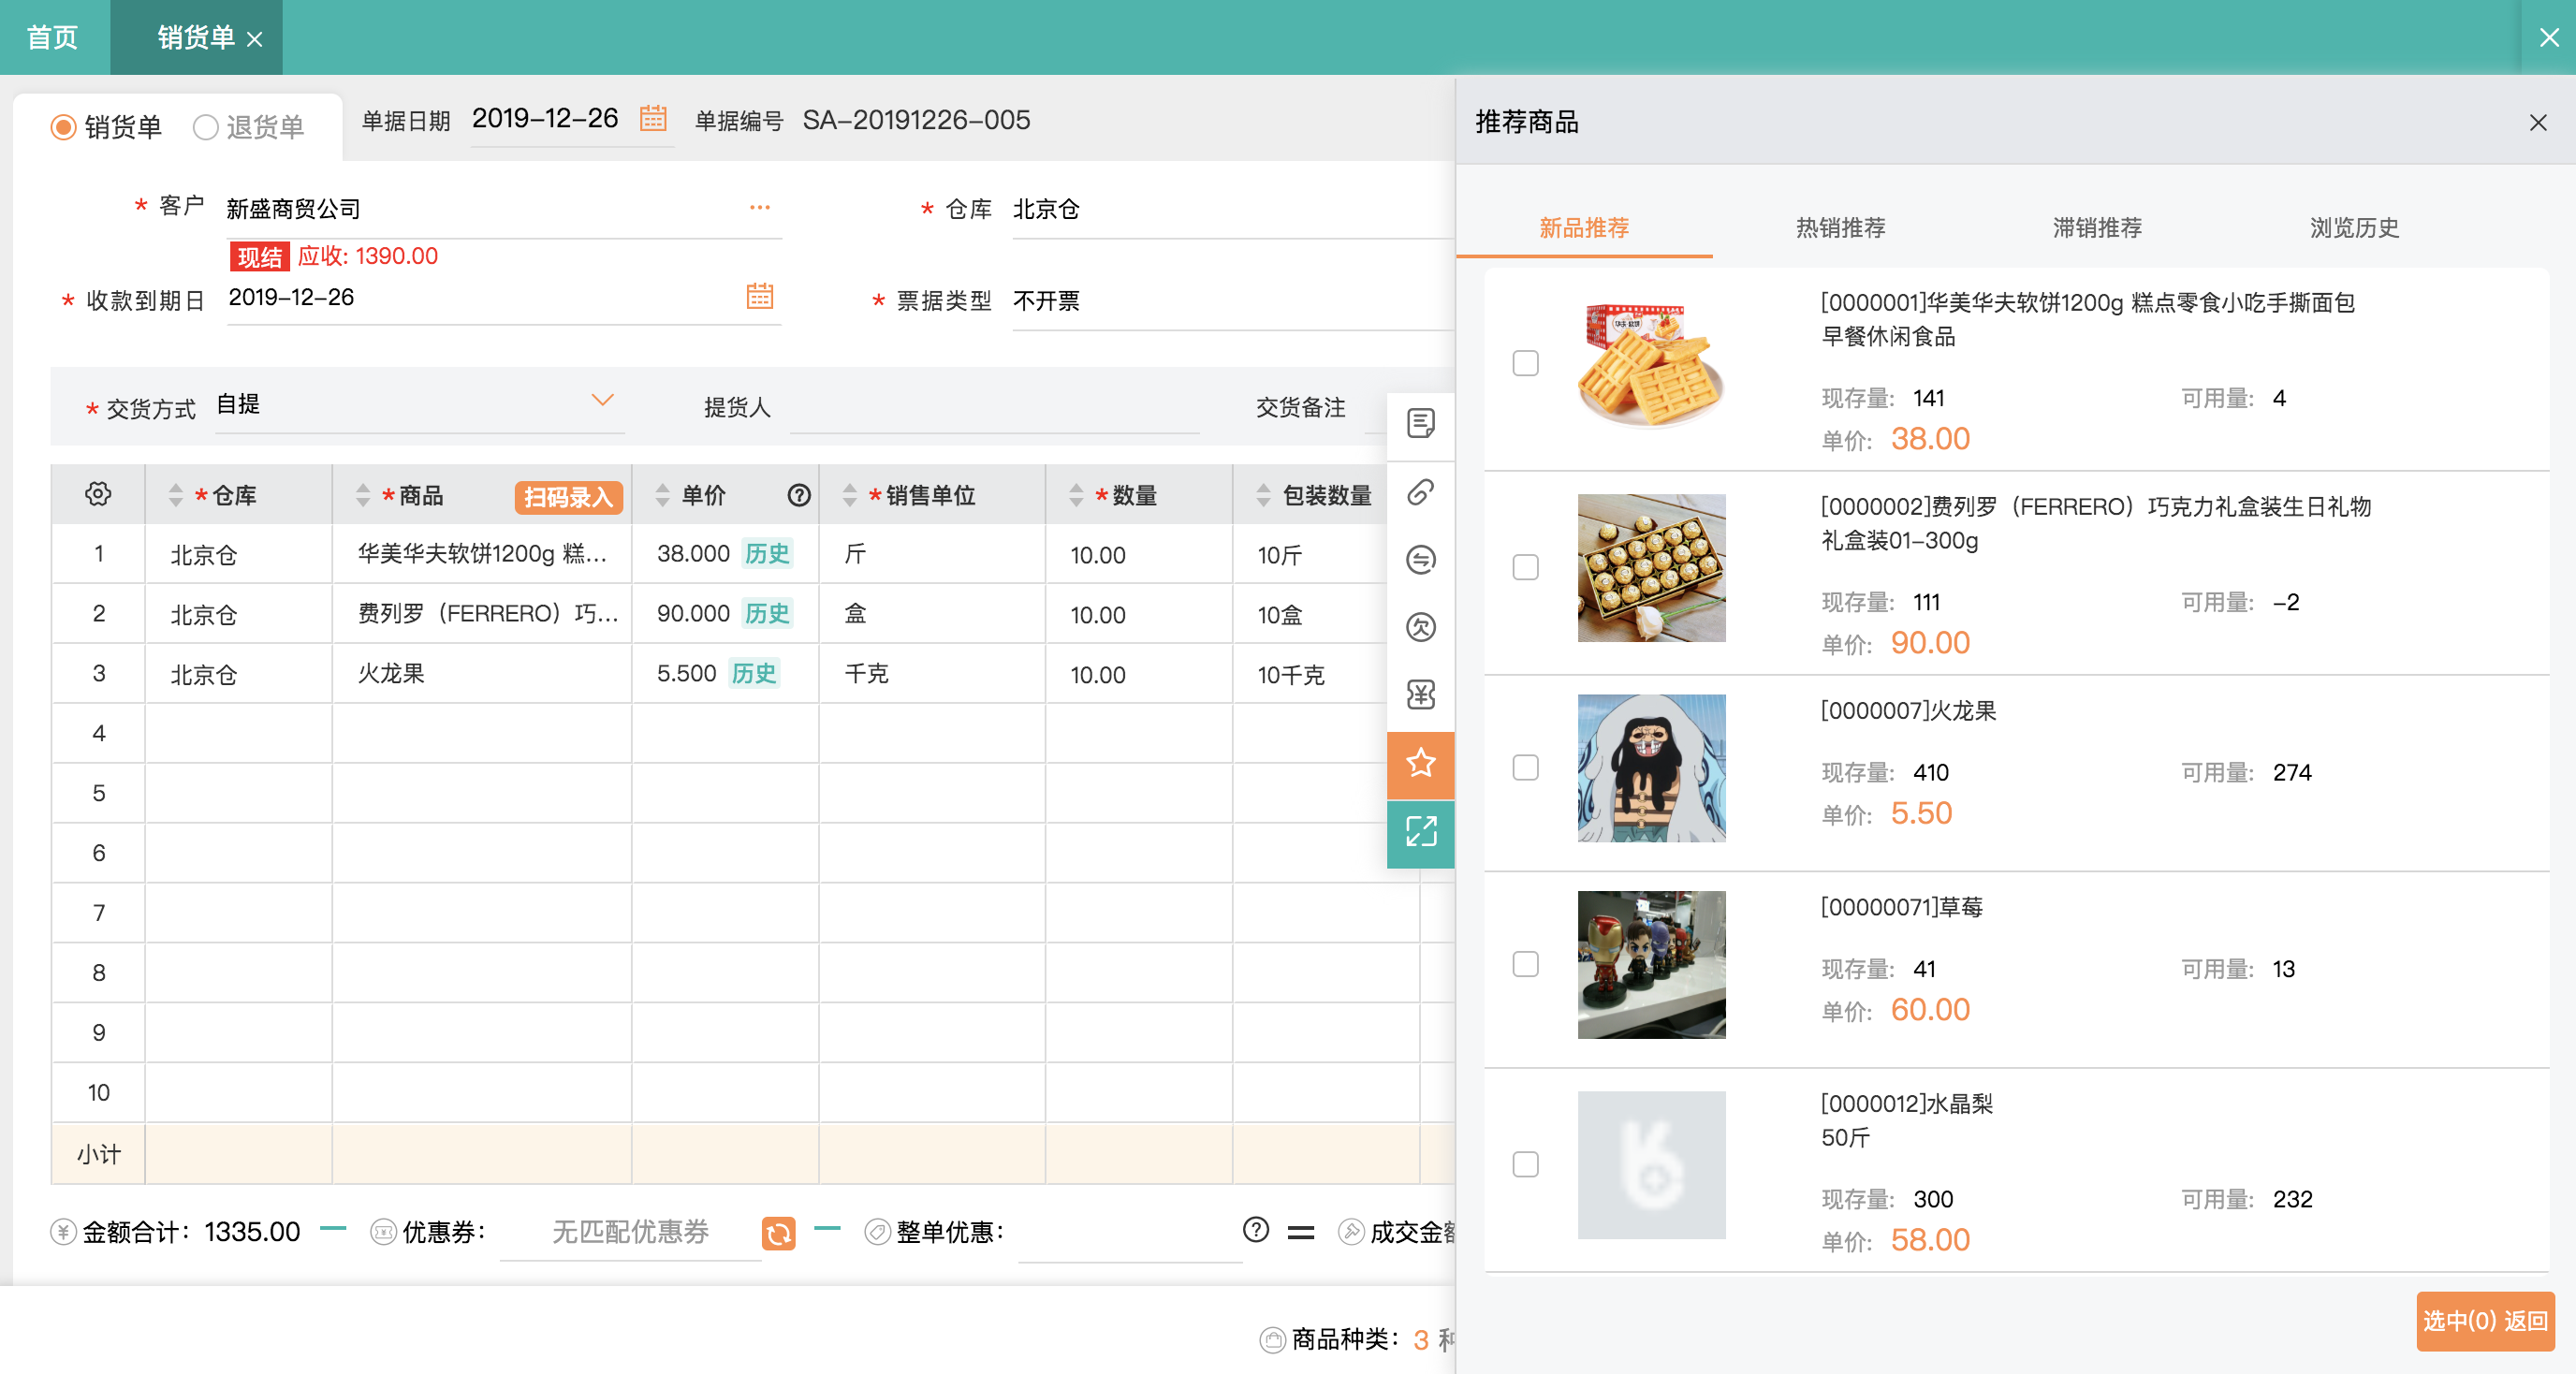The width and height of the screenshot is (2576, 1374).
Task: Click the calendar icon next to 单据日期
Action: click(x=654, y=119)
